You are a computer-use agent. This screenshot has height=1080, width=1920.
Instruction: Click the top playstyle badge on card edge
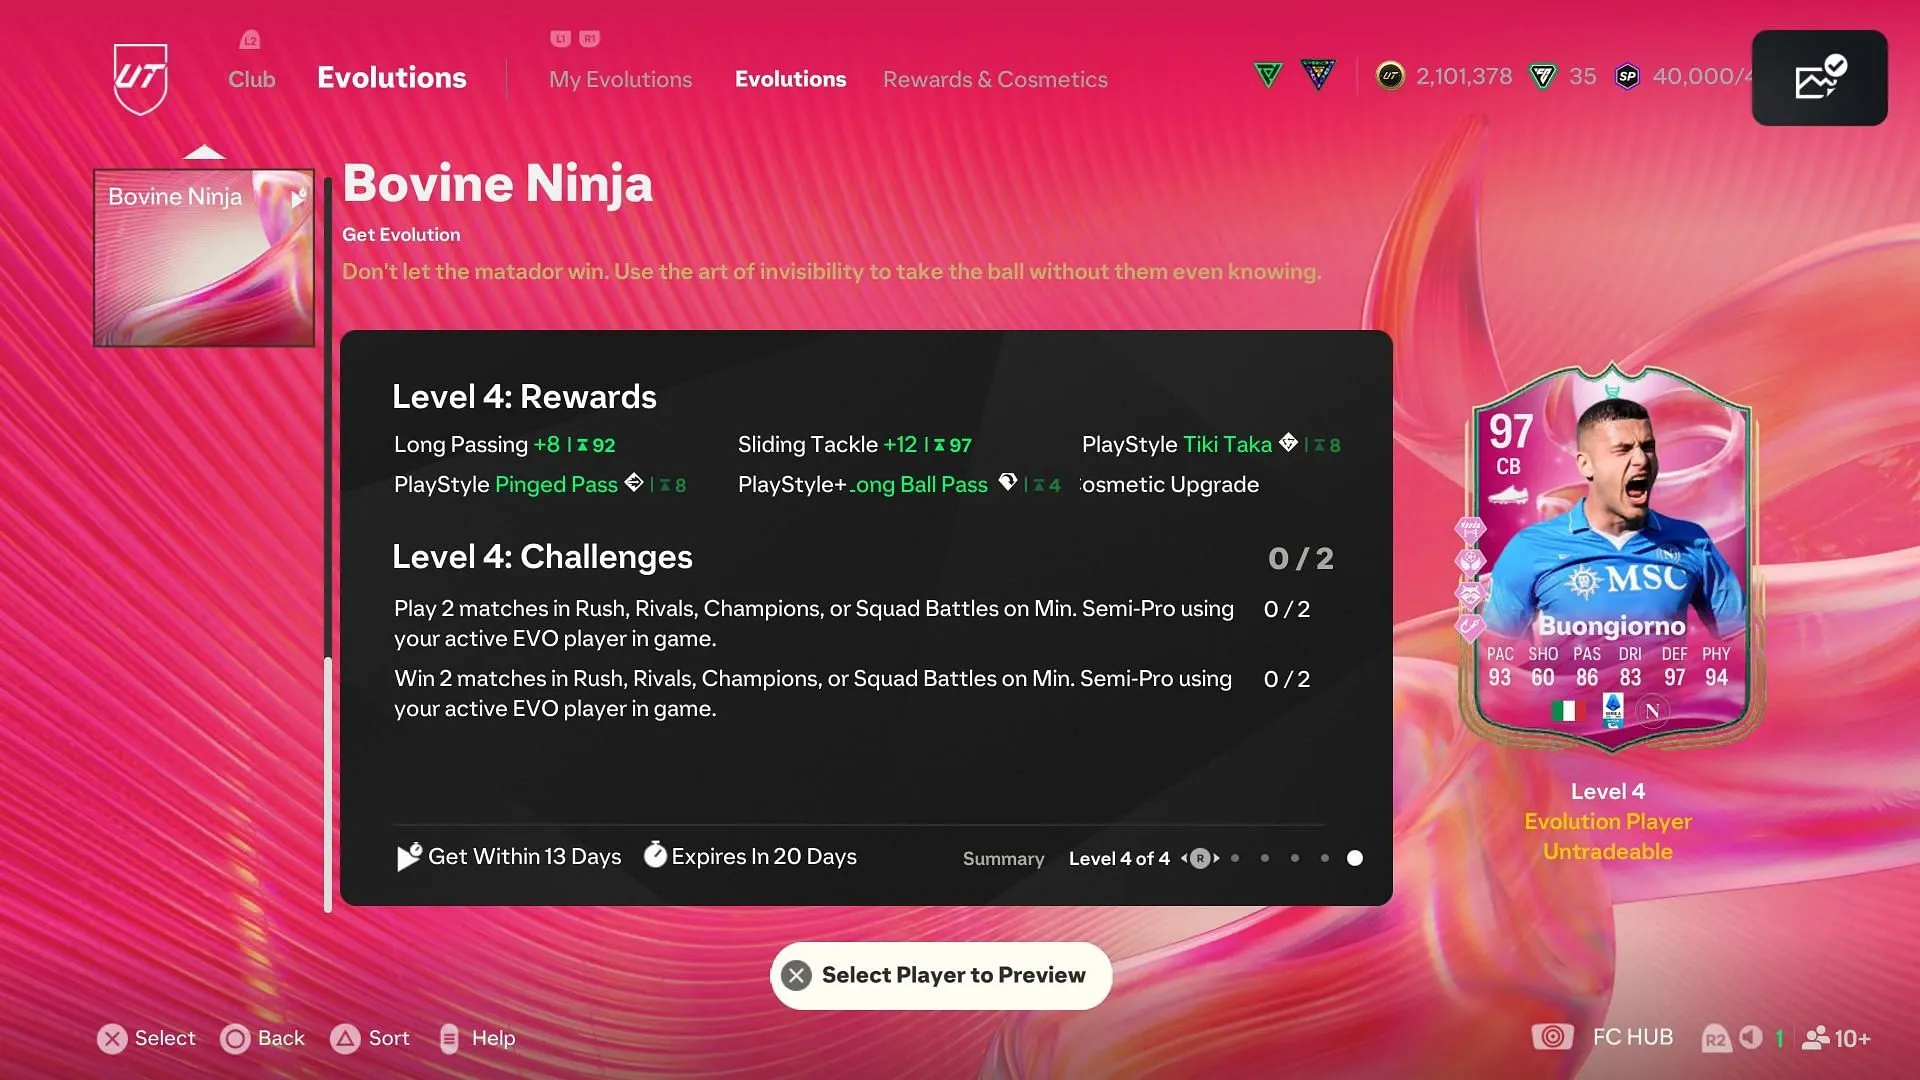(x=1470, y=528)
